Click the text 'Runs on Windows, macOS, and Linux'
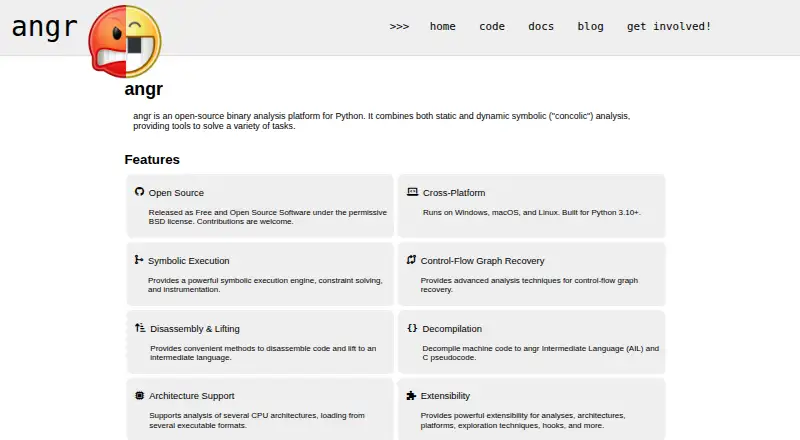The width and height of the screenshot is (800, 440). pyautogui.click(x=490, y=212)
